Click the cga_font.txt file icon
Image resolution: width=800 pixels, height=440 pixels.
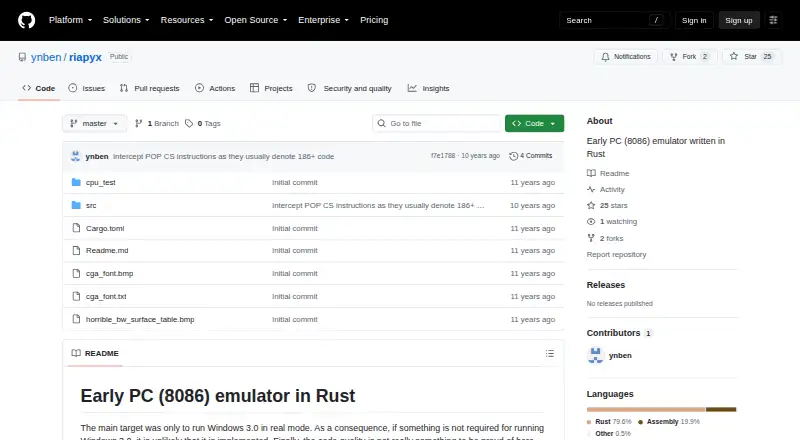(x=76, y=296)
